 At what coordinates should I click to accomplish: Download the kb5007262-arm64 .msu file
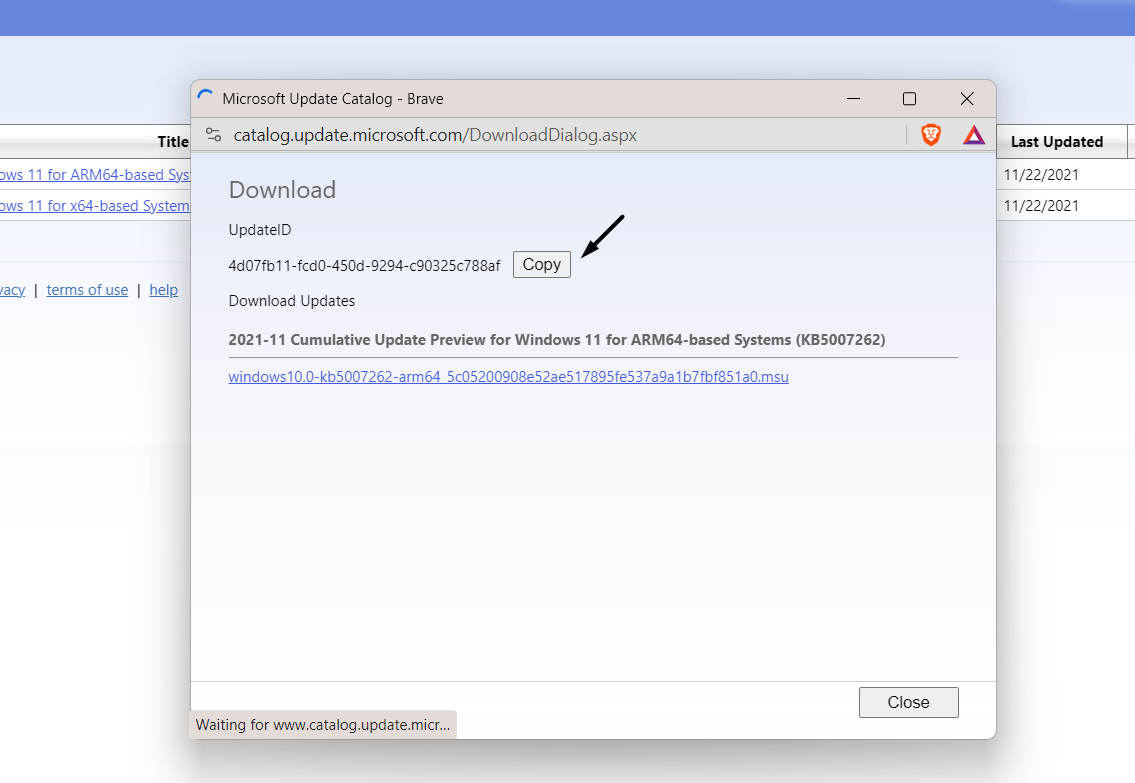click(509, 377)
